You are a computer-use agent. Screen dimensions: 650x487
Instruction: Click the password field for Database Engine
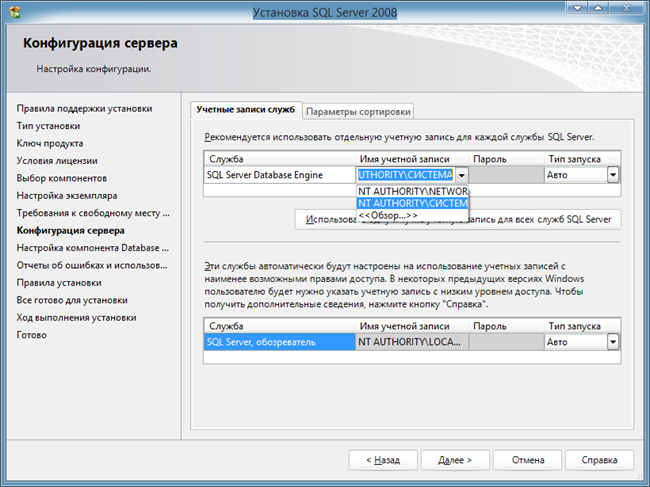505,174
